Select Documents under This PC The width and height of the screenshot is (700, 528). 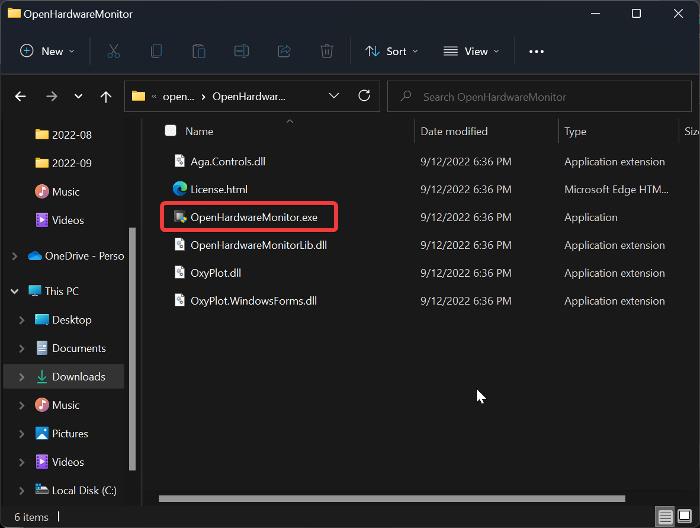70,348
